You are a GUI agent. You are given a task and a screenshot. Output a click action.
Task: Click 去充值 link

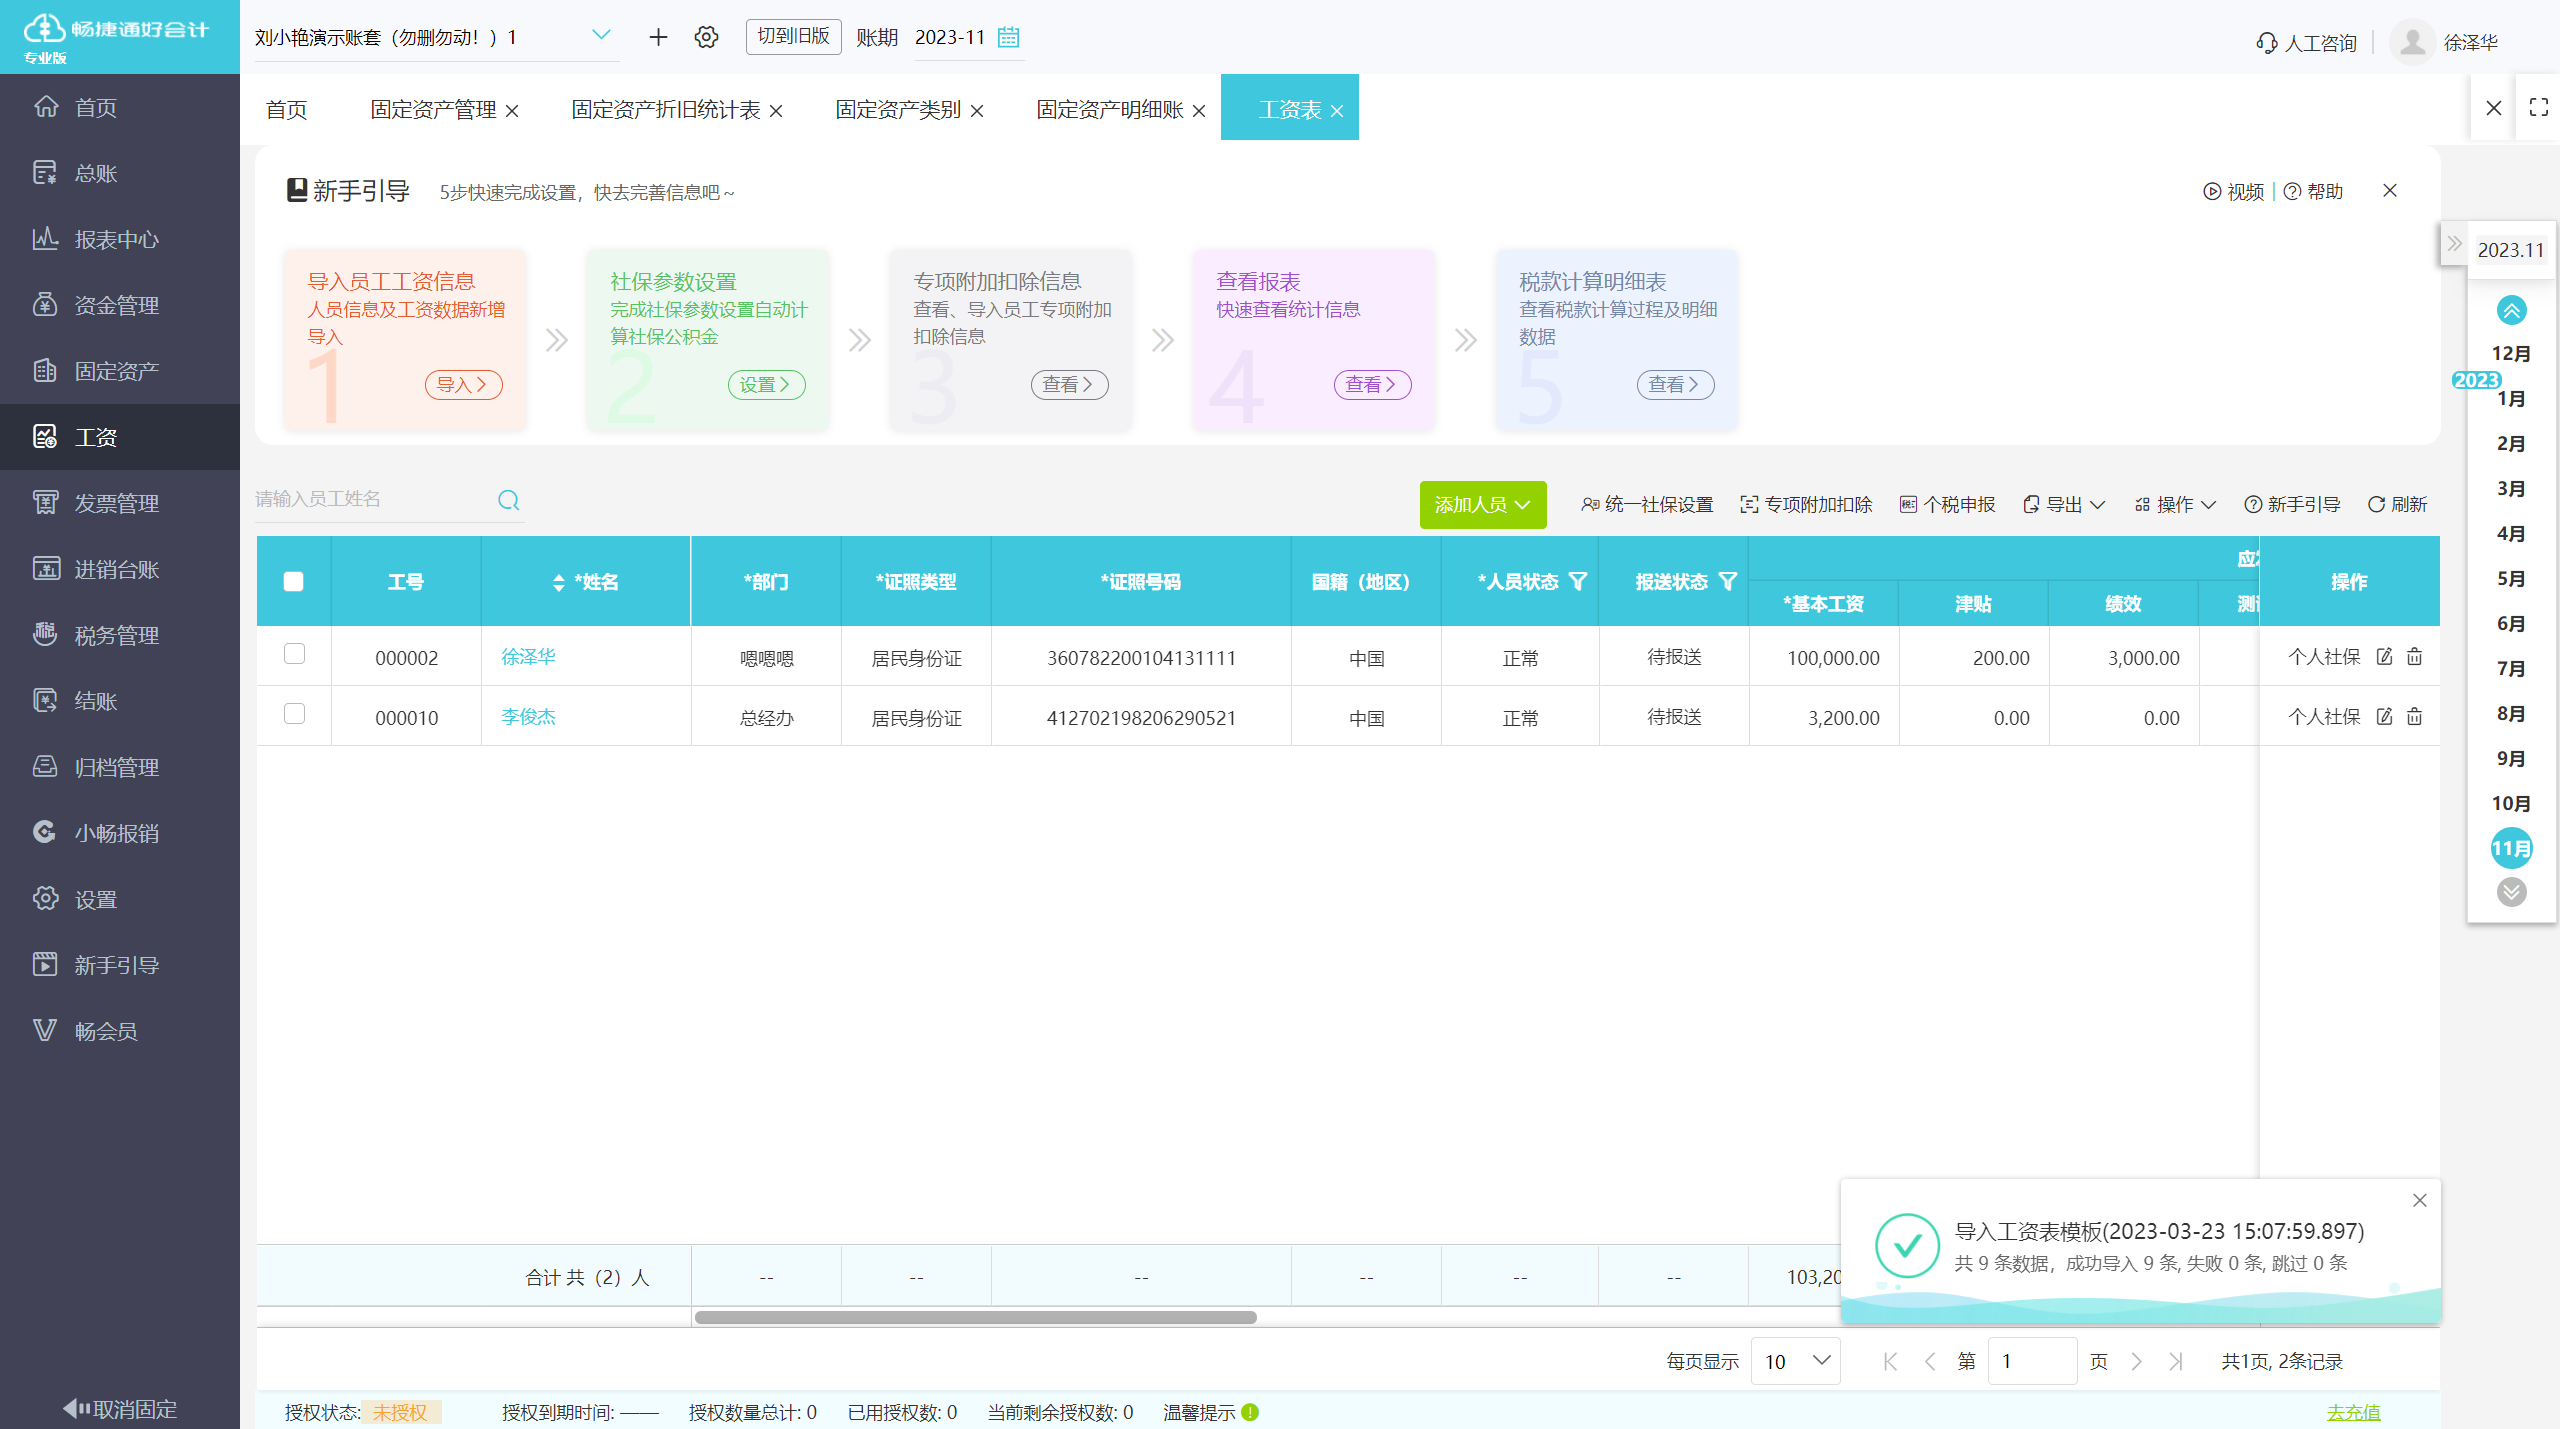(x=2354, y=1411)
